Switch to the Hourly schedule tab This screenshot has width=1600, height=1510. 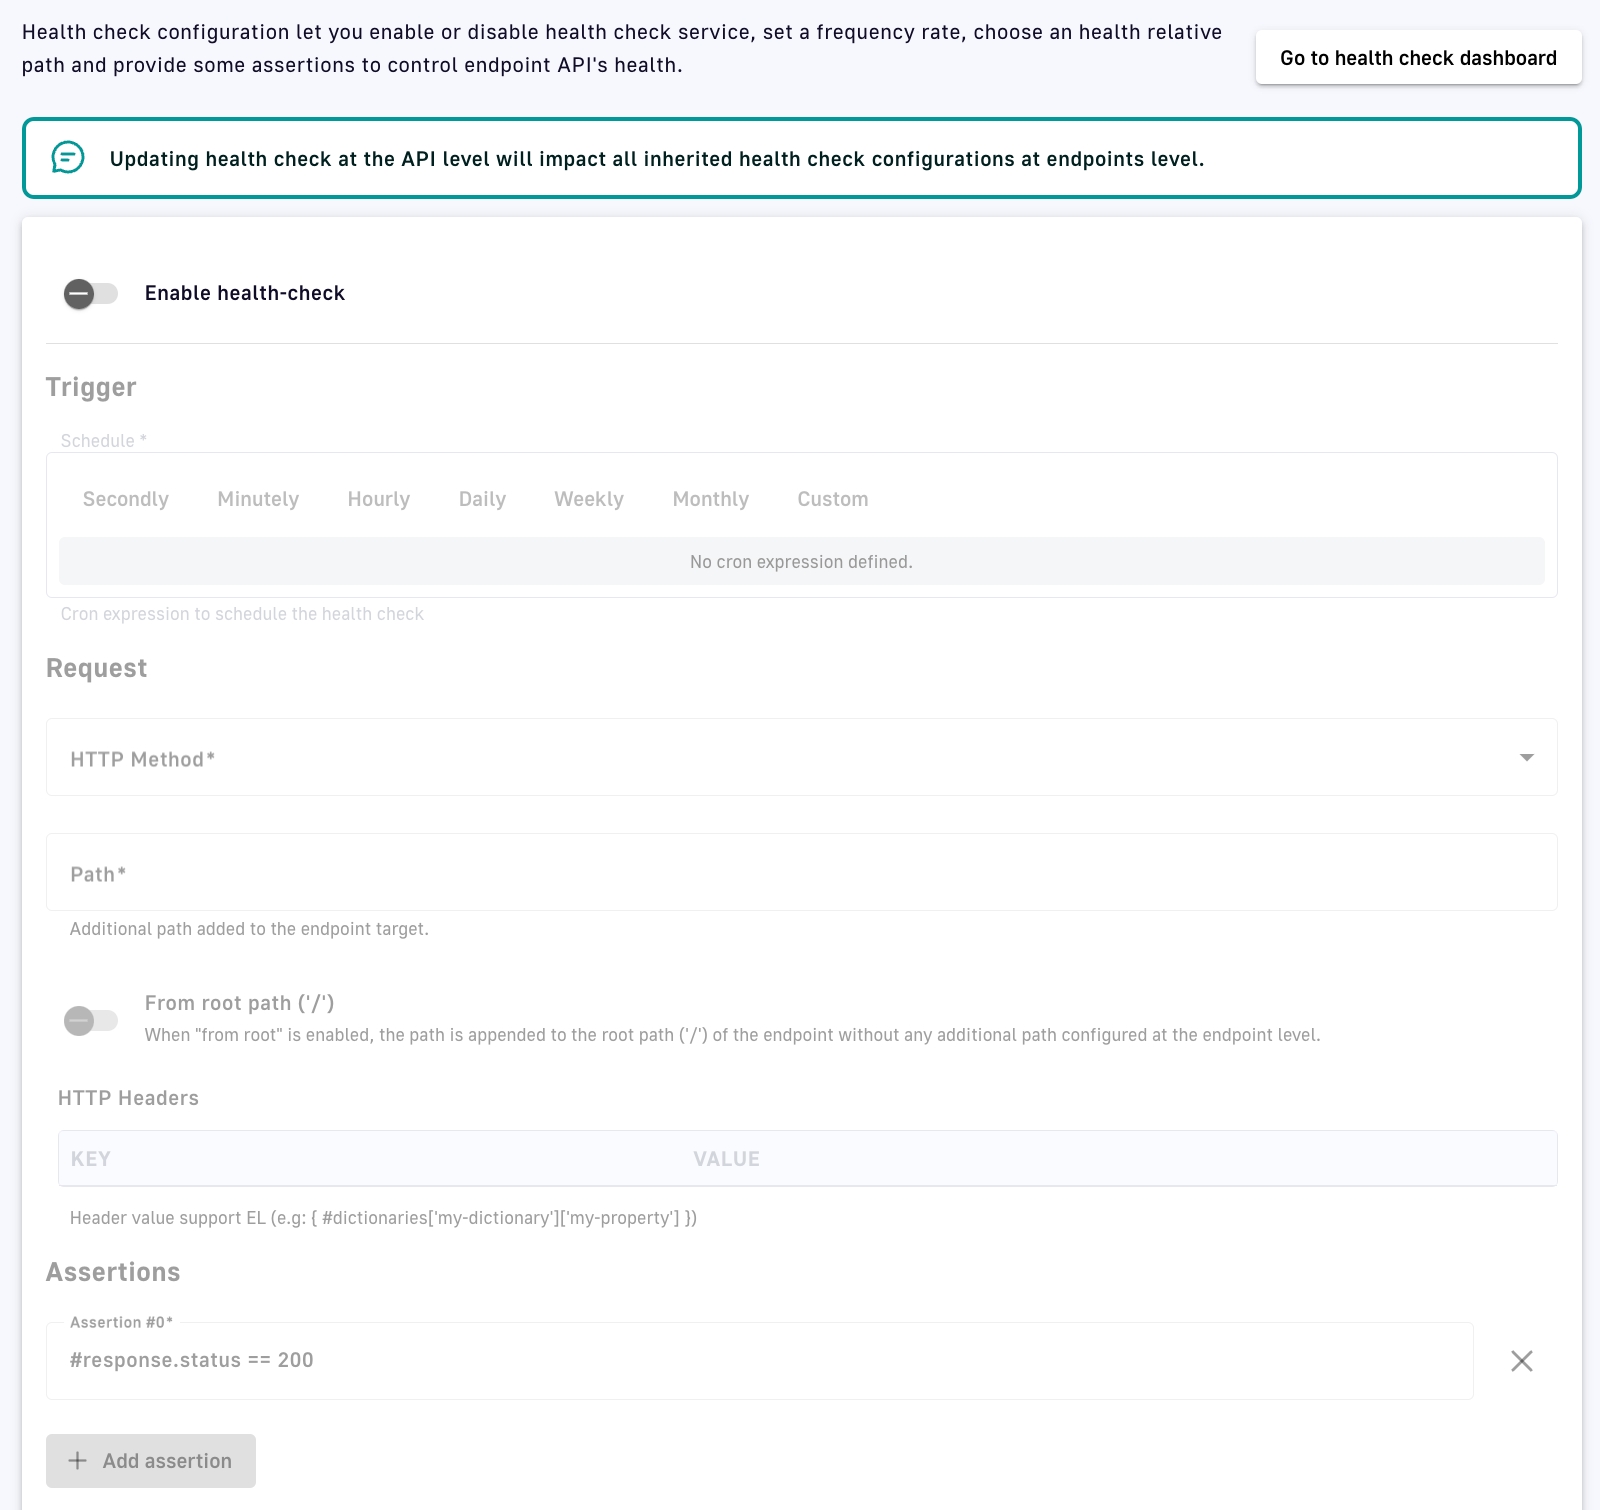coord(379,499)
